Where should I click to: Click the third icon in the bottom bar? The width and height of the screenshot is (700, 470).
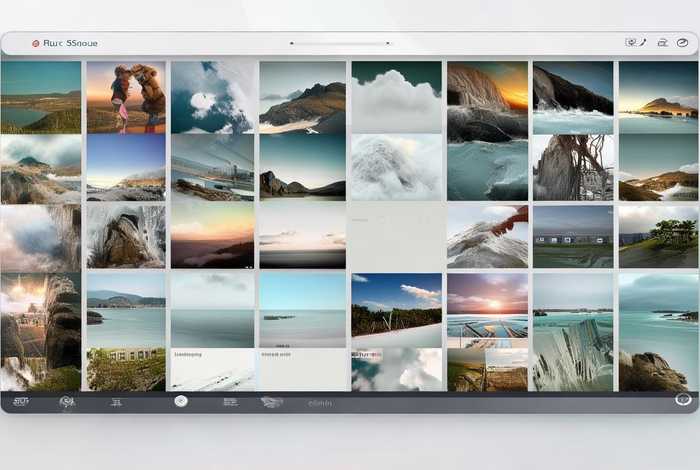[116, 402]
